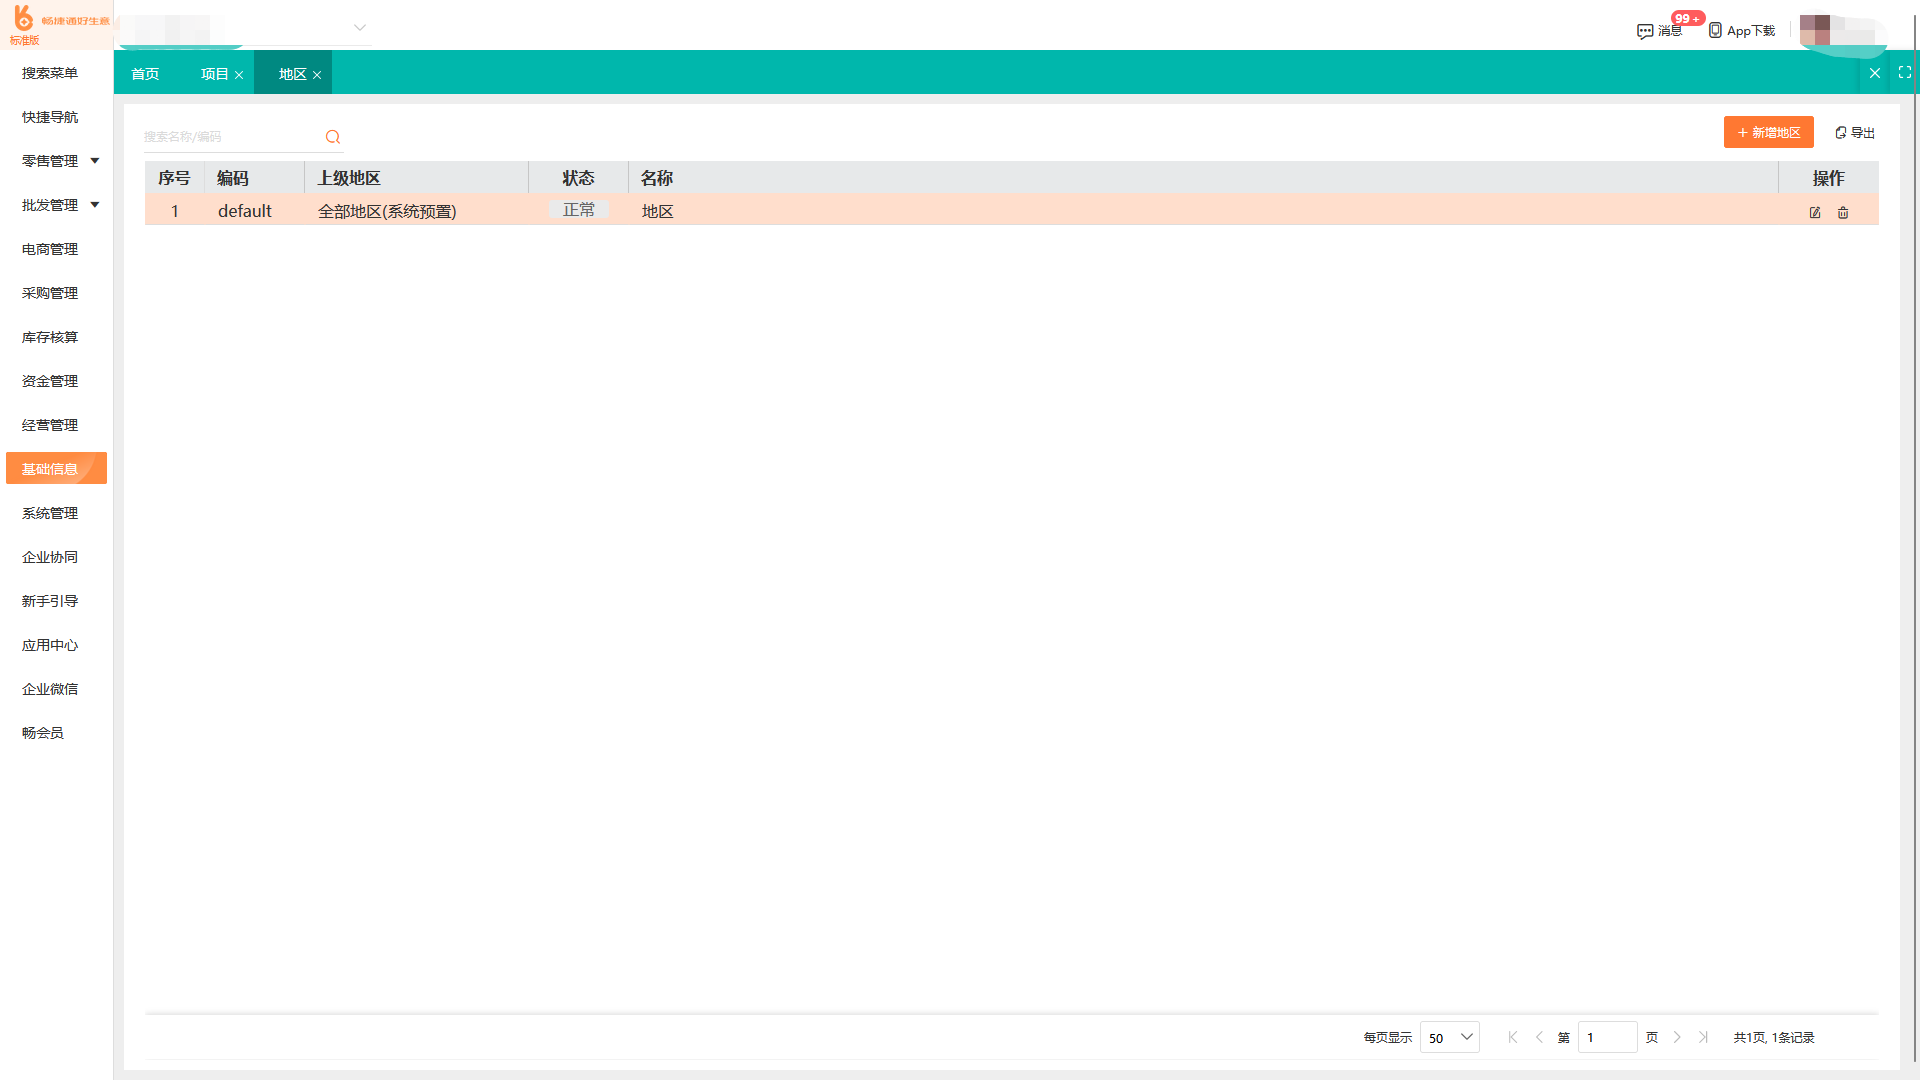The image size is (1920, 1080).
Task: Click the collapse/minimize panel icon
Action: [x=1905, y=73]
